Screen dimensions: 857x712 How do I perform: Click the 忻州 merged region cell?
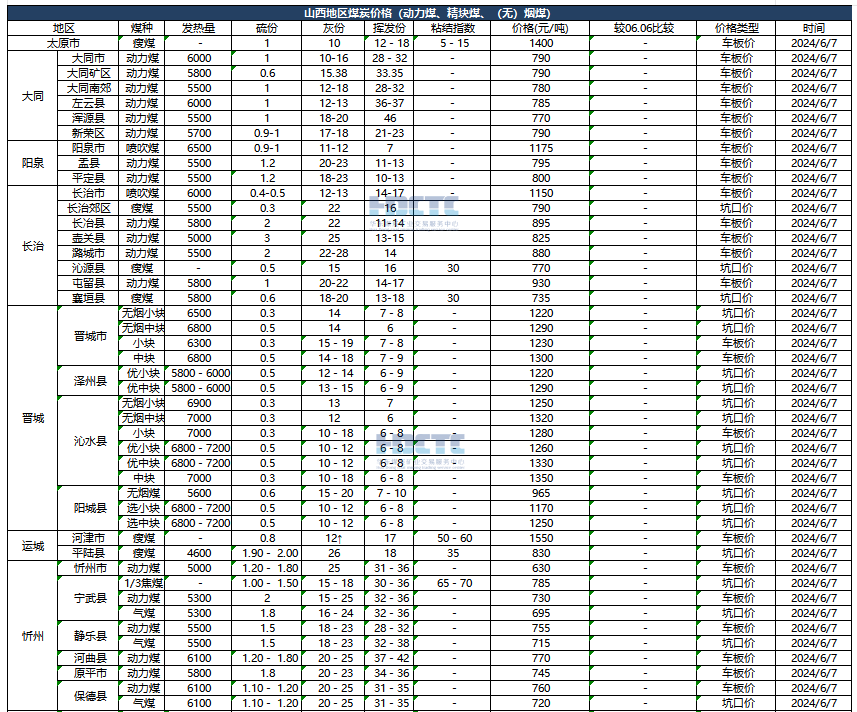coord(33,635)
